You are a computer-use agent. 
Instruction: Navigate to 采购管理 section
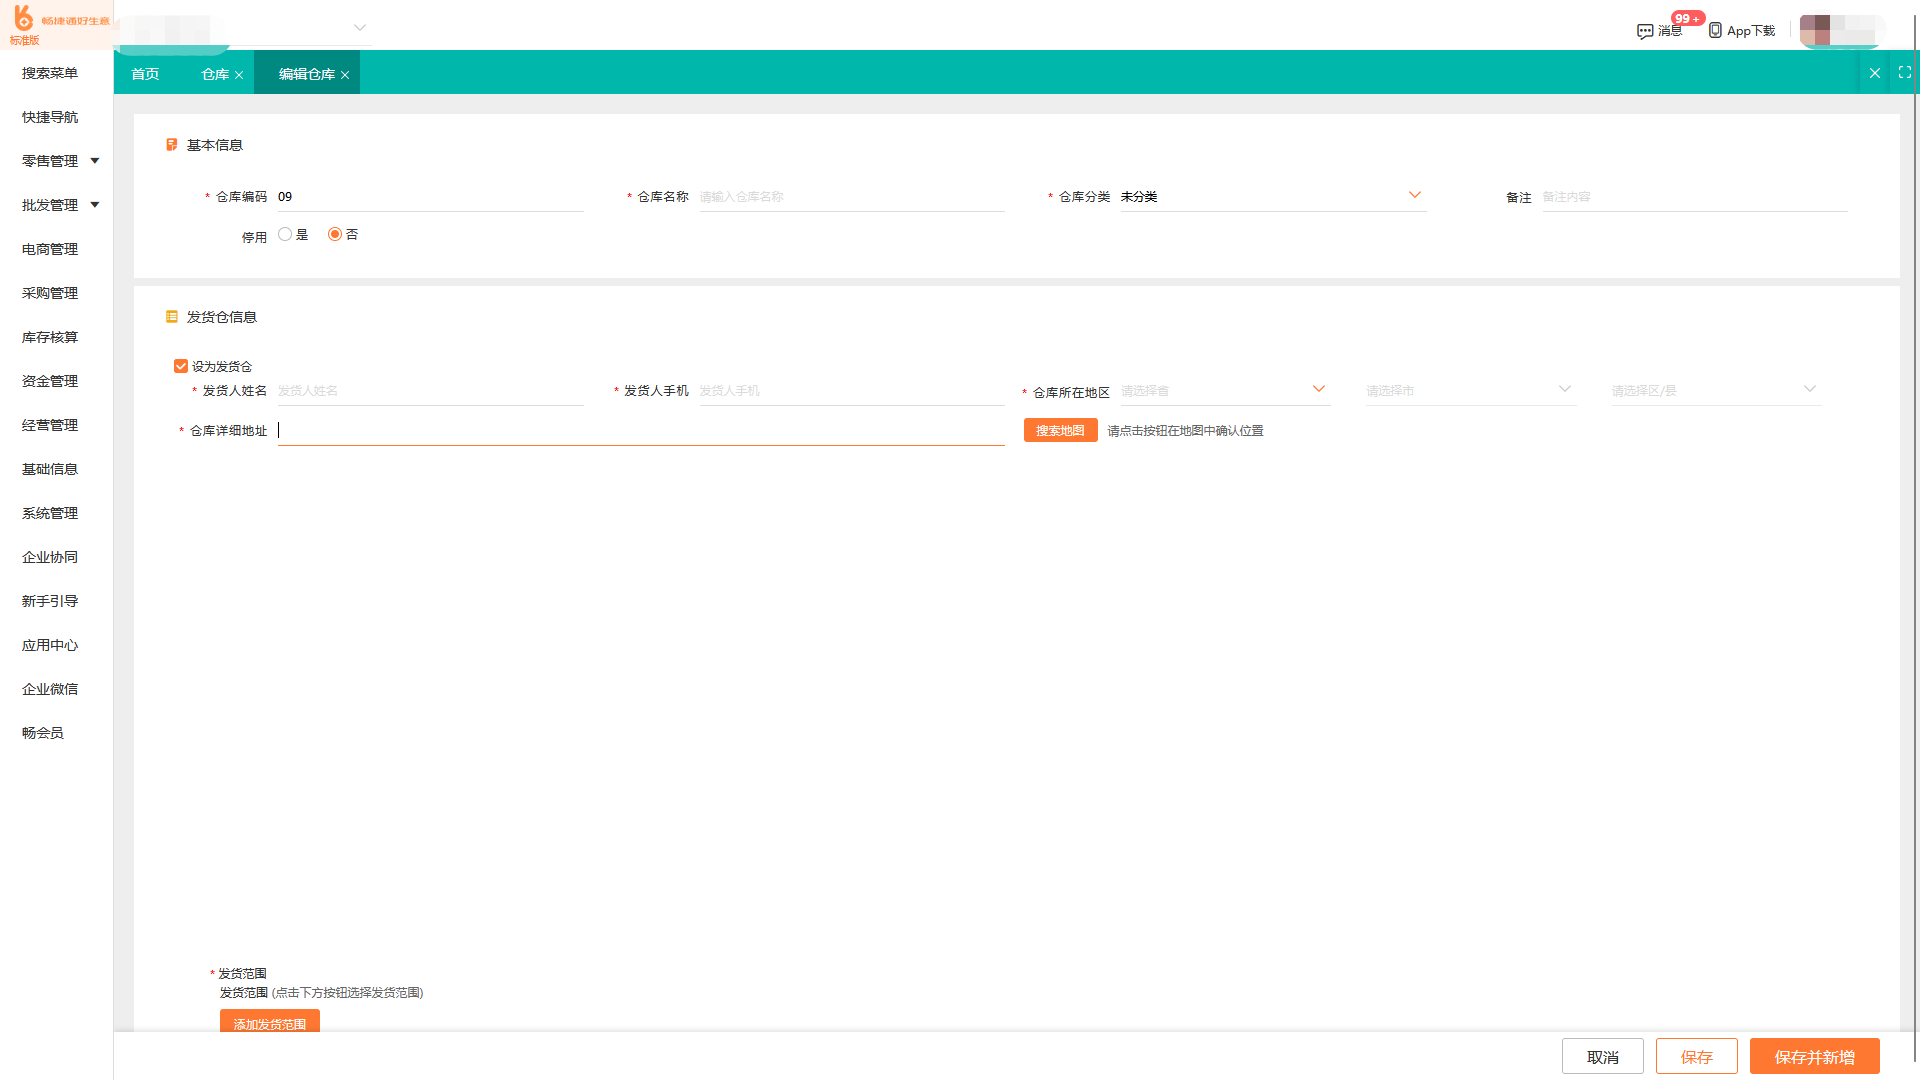click(50, 293)
